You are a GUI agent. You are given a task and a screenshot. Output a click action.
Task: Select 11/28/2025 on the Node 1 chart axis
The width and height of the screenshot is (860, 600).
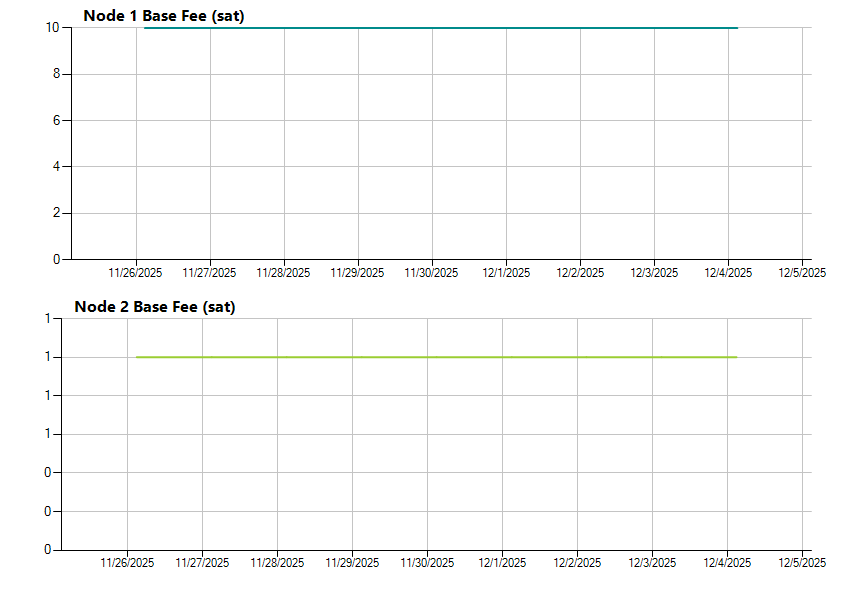click(283, 272)
